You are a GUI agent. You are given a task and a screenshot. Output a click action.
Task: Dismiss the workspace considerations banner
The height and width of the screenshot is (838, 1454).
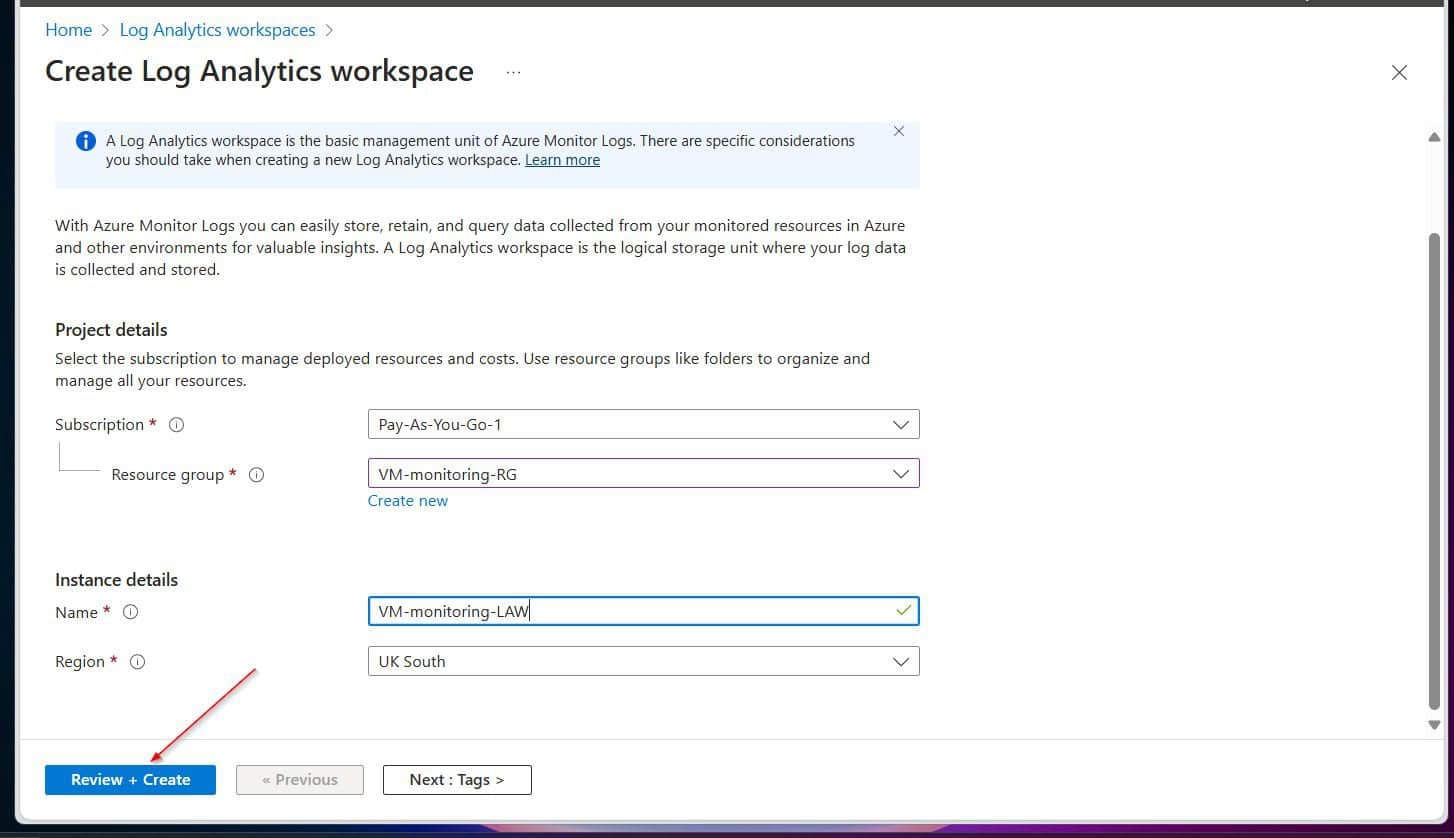[x=898, y=130]
